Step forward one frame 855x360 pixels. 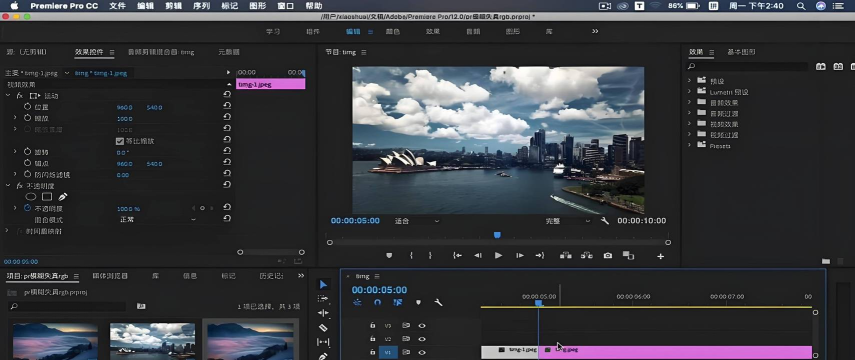[x=520, y=255]
